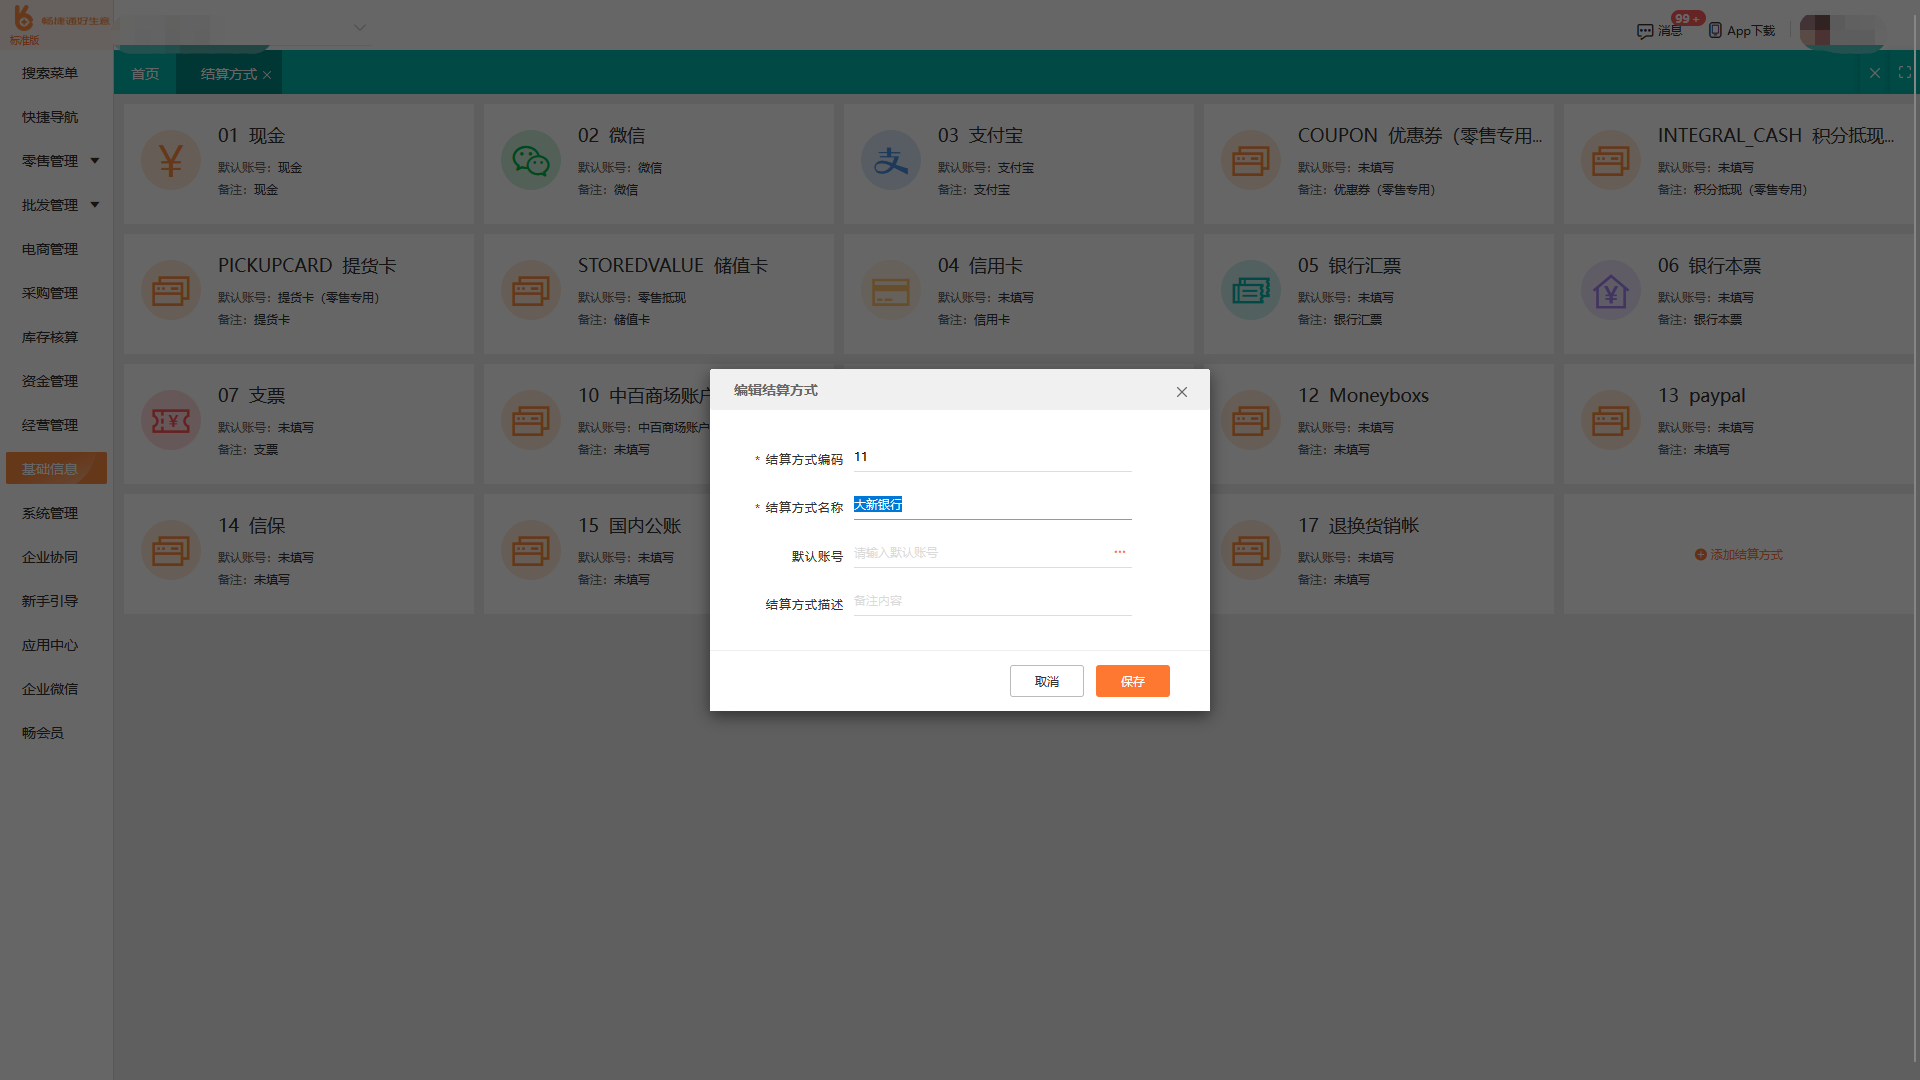Click the 首页 home tab
1920x1080 pixels.
pyautogui.click(x=144, y=74)
